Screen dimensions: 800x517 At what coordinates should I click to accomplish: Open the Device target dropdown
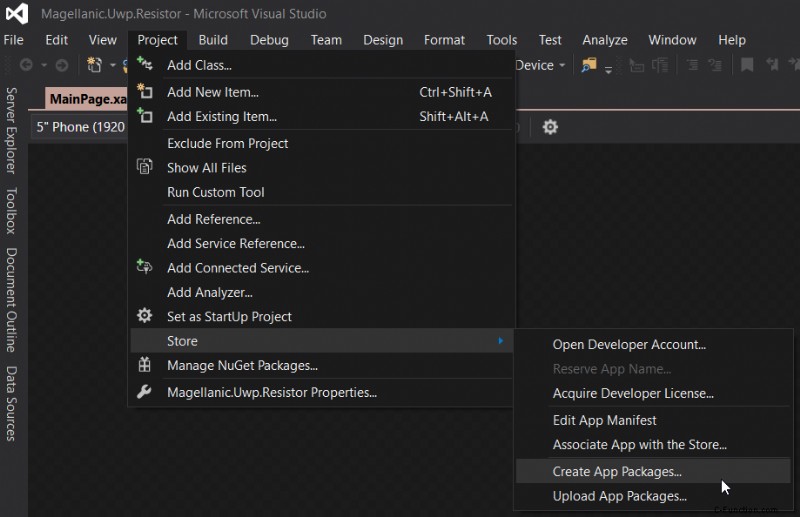click(540, 65)
